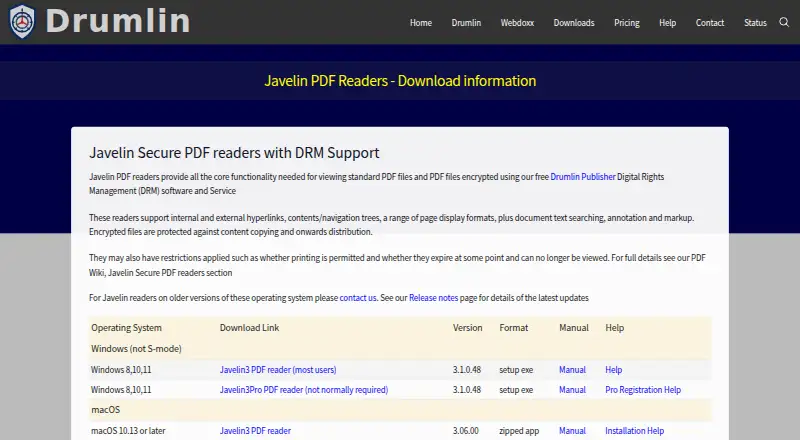The image size is (800, 440).
Task: Click the 'Download Link' column header
Action: point(249,328)
